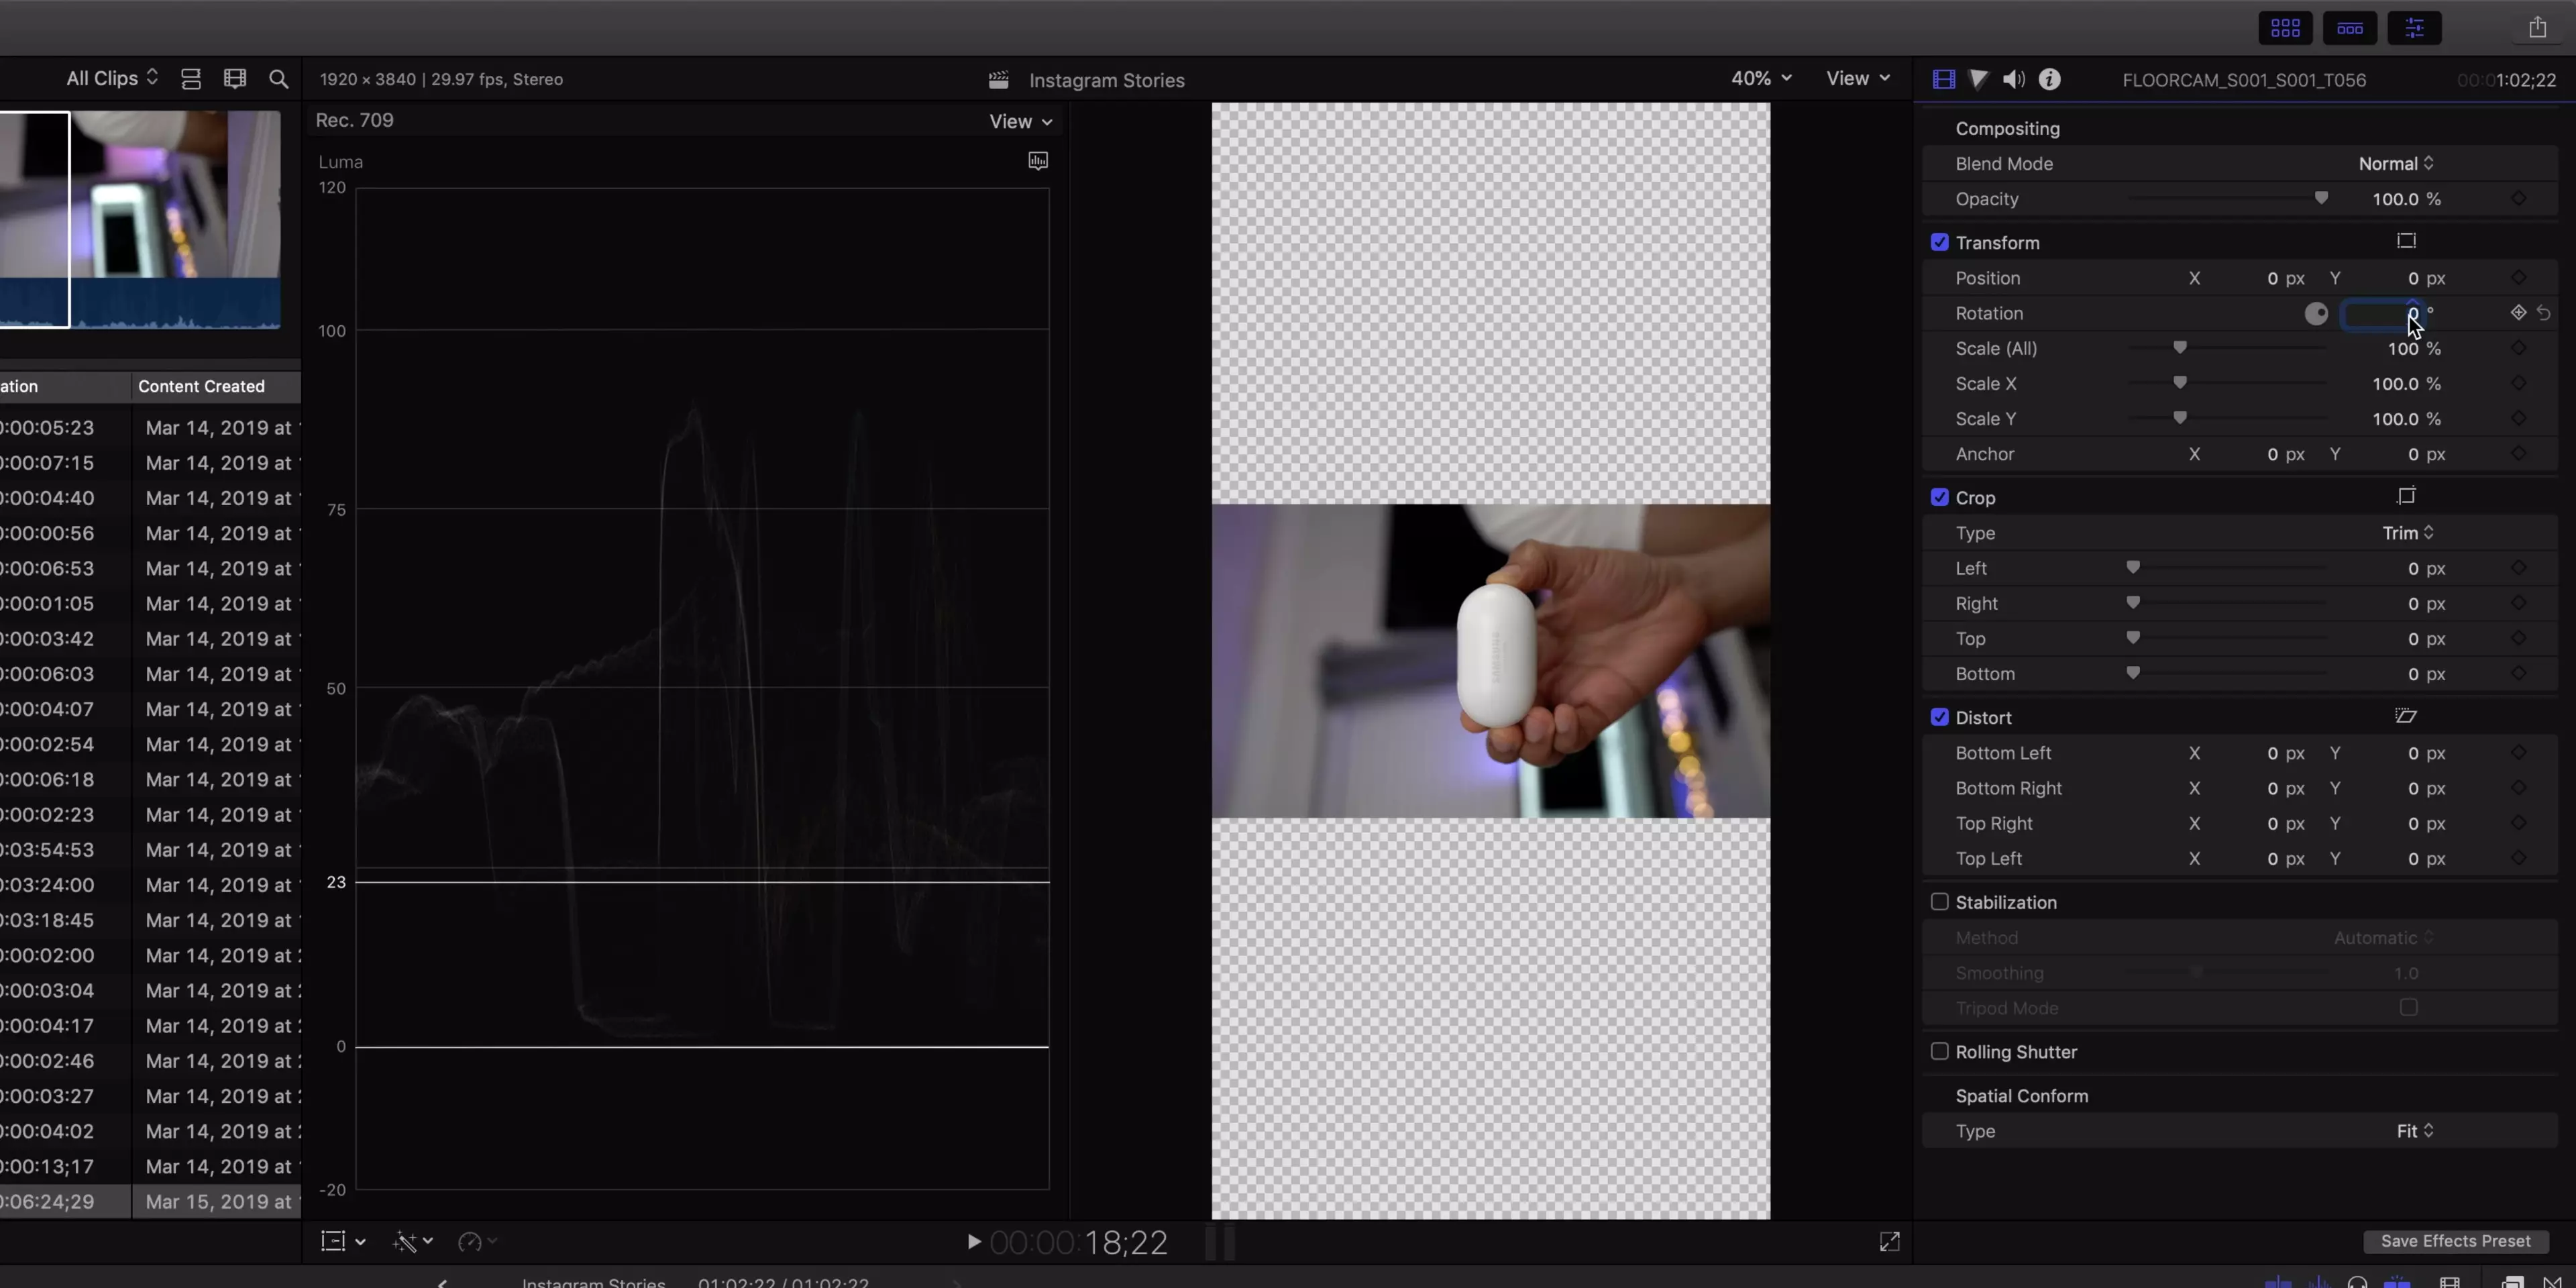
Task: Toggle the Crop checkbox on/off
Action: point(1940,496)
